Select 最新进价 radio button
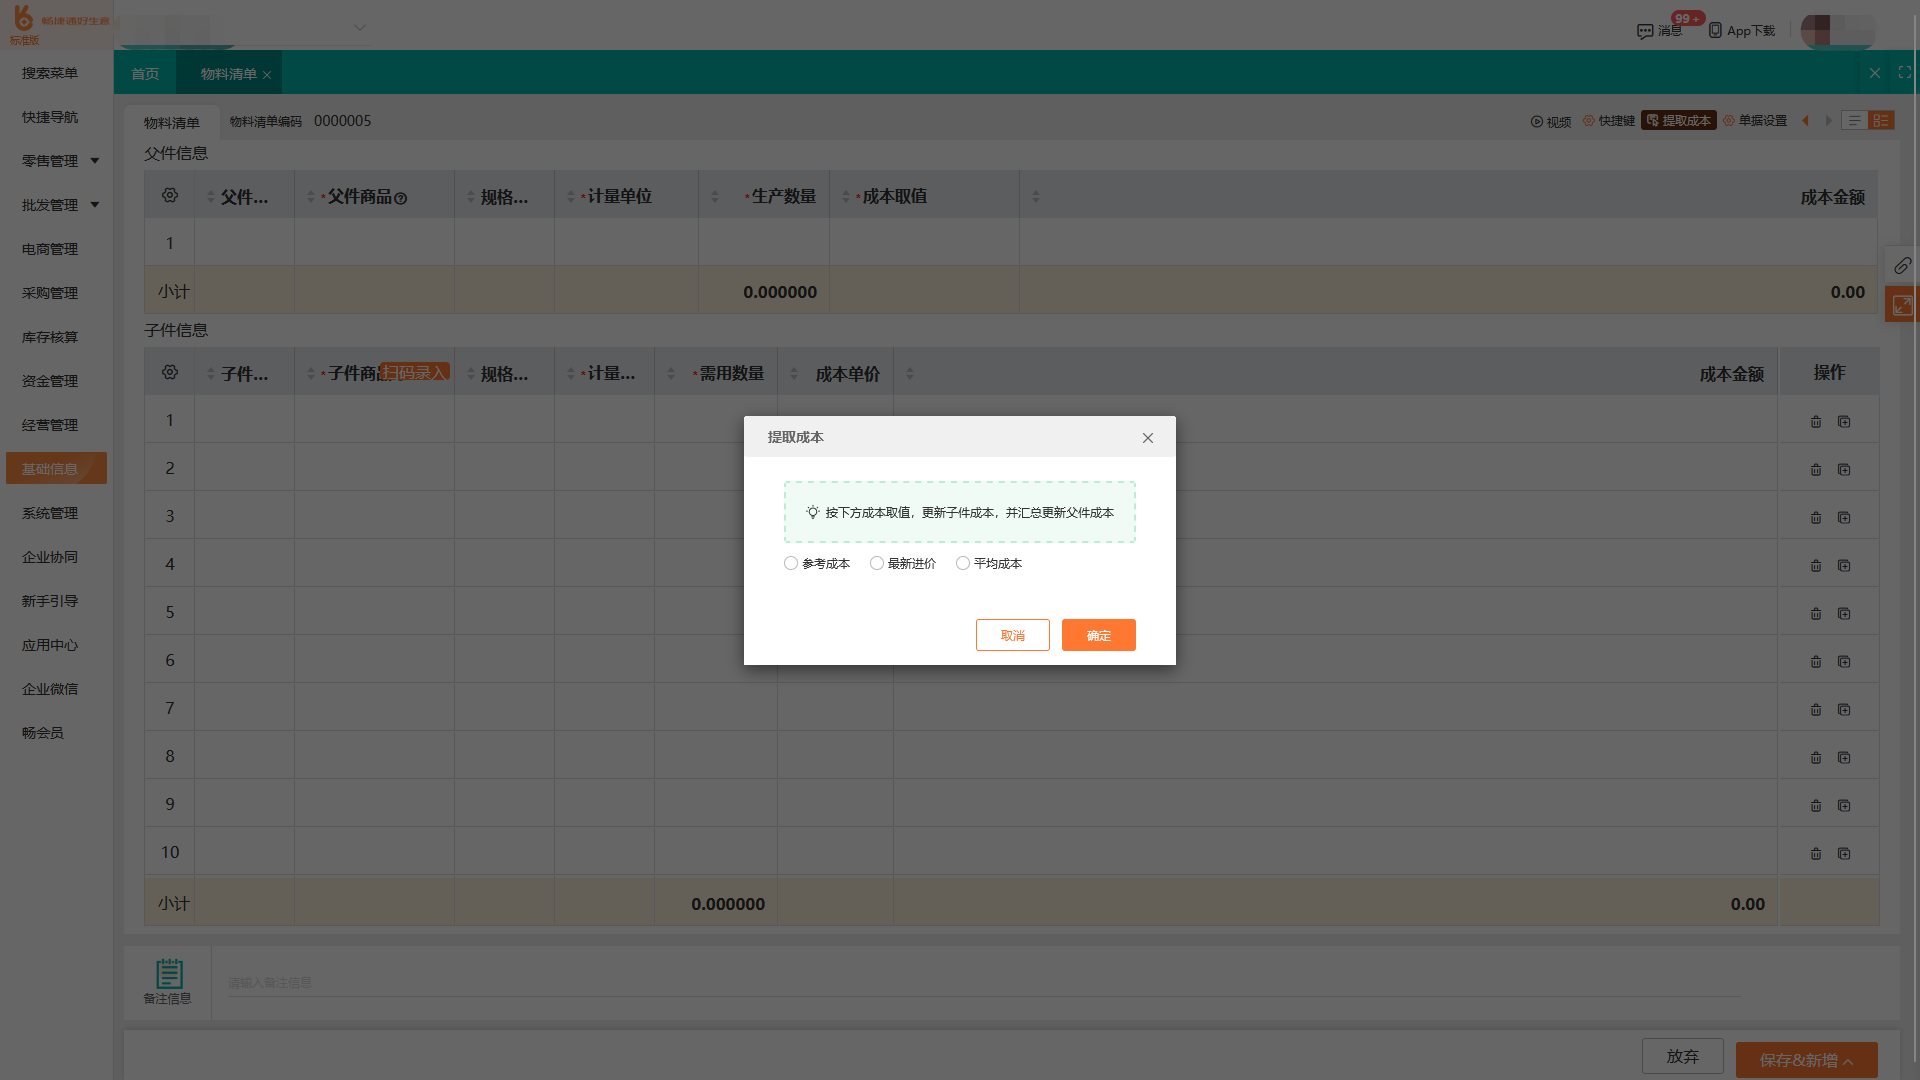 click(877, 563)
